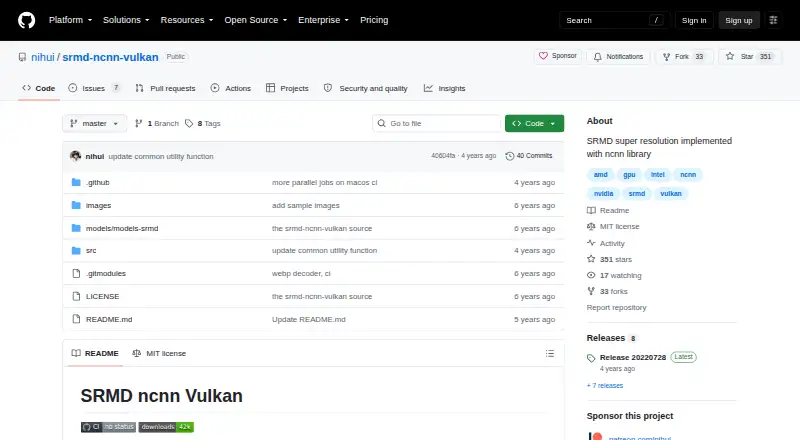
Task: Open the srmd topic tag
Action: (637, 193)
